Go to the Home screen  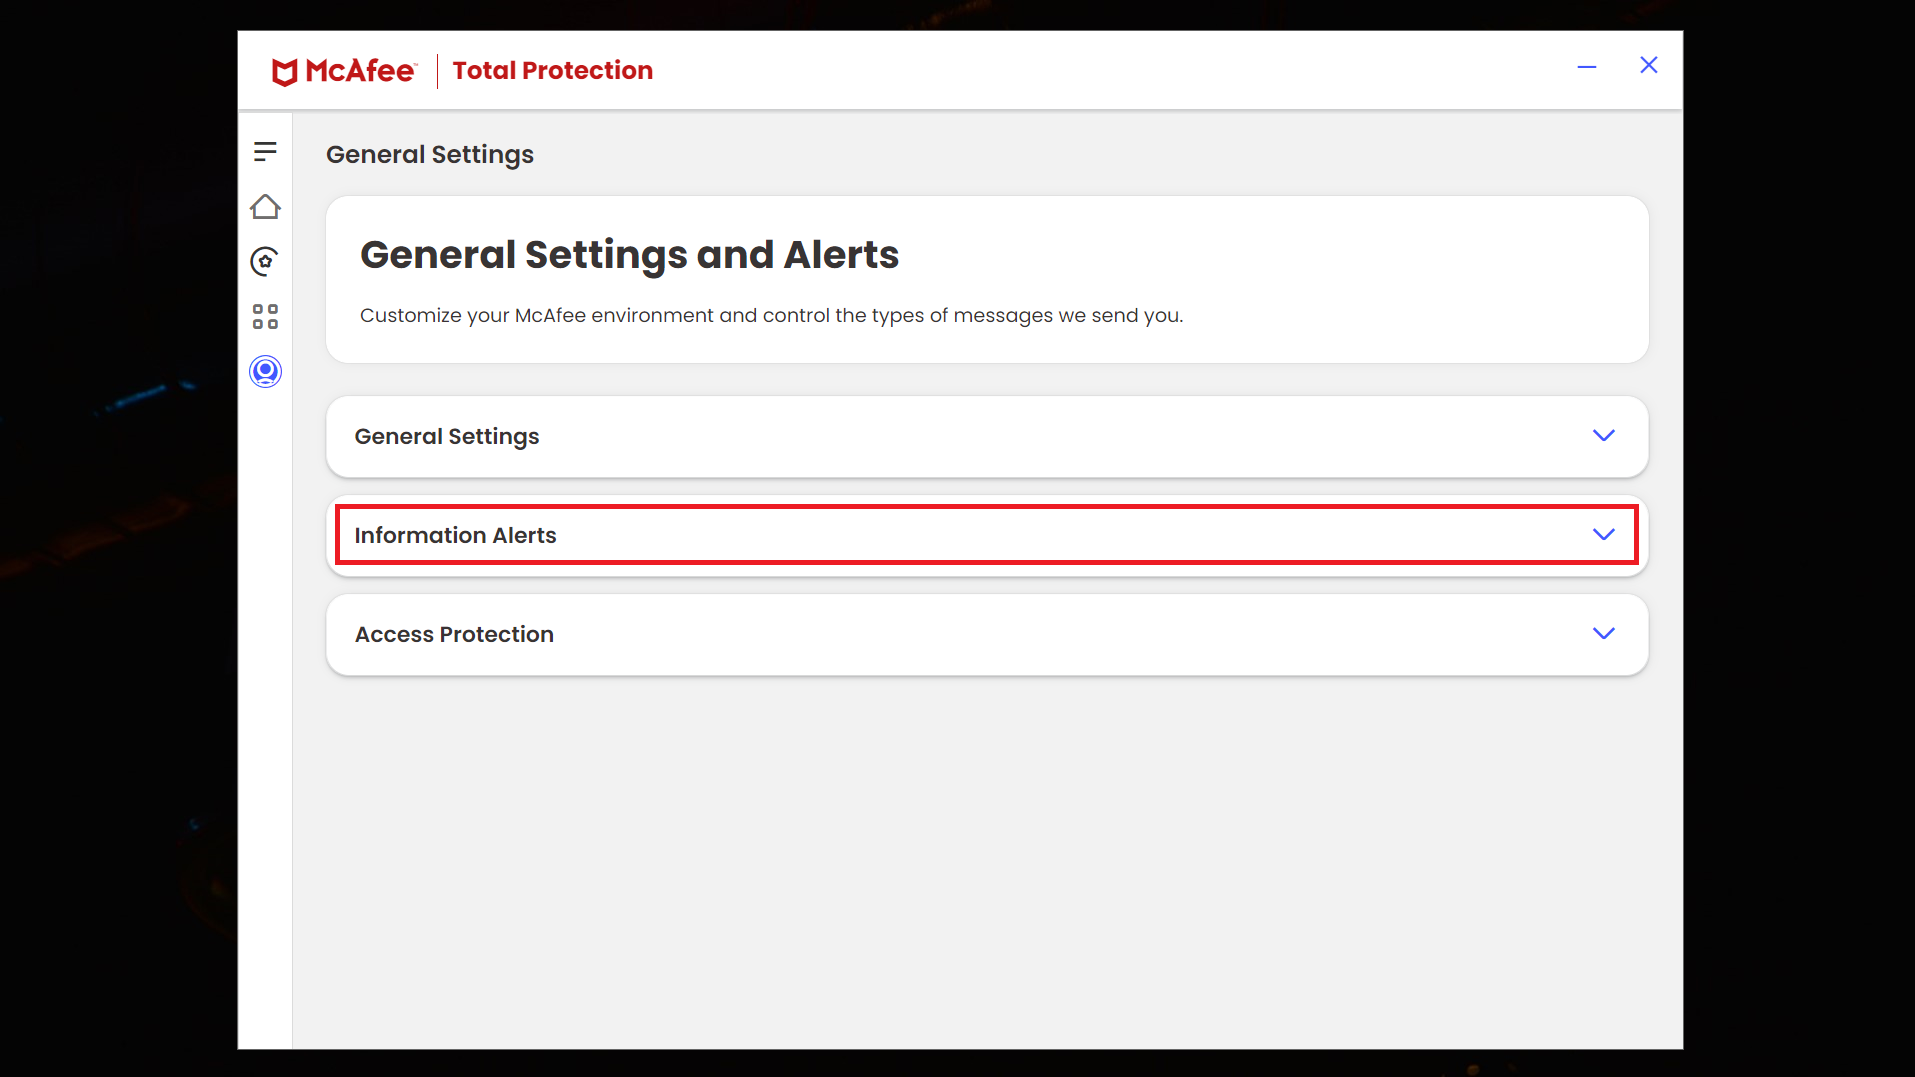265,206
